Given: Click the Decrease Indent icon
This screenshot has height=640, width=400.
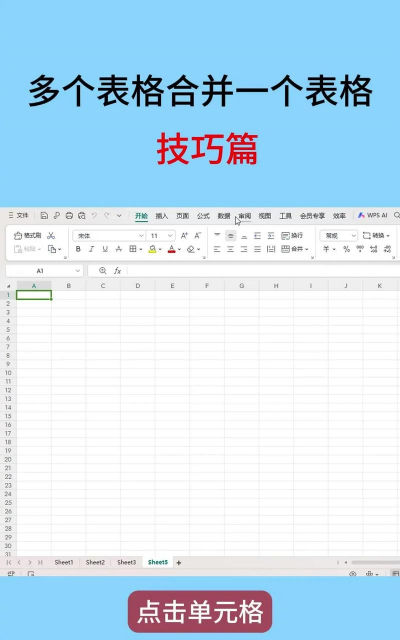Looking at the screenshot, I should (258, 236).
